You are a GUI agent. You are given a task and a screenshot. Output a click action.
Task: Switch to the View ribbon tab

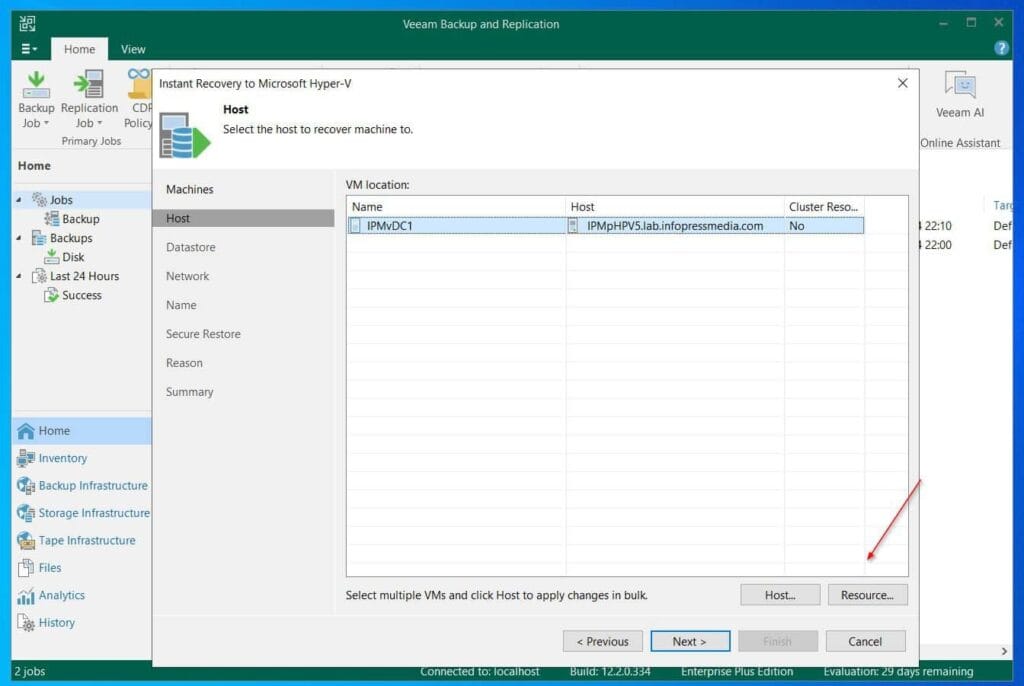point(133,49)
